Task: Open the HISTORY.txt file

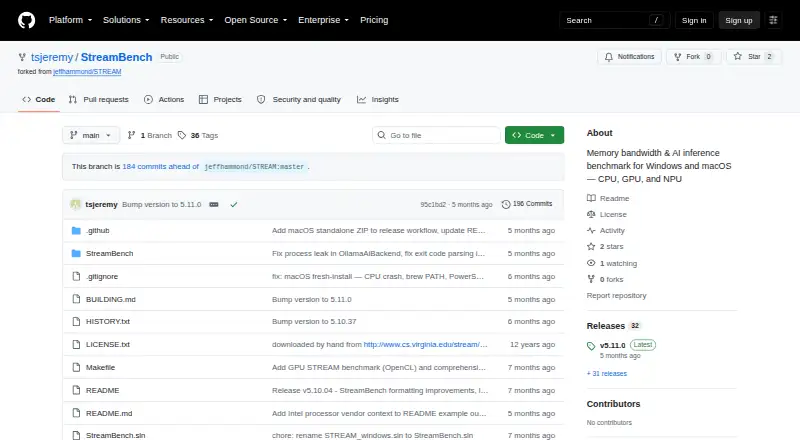Action: (108, 322)
